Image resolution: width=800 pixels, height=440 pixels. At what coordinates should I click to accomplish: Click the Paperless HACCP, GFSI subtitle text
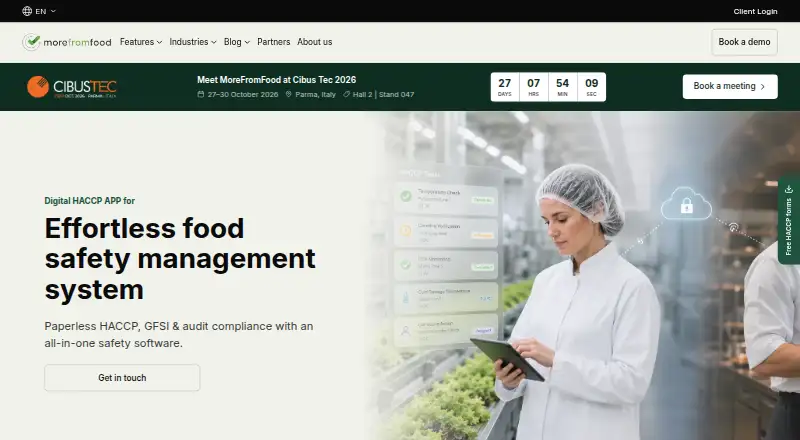(x=179, y=334)
